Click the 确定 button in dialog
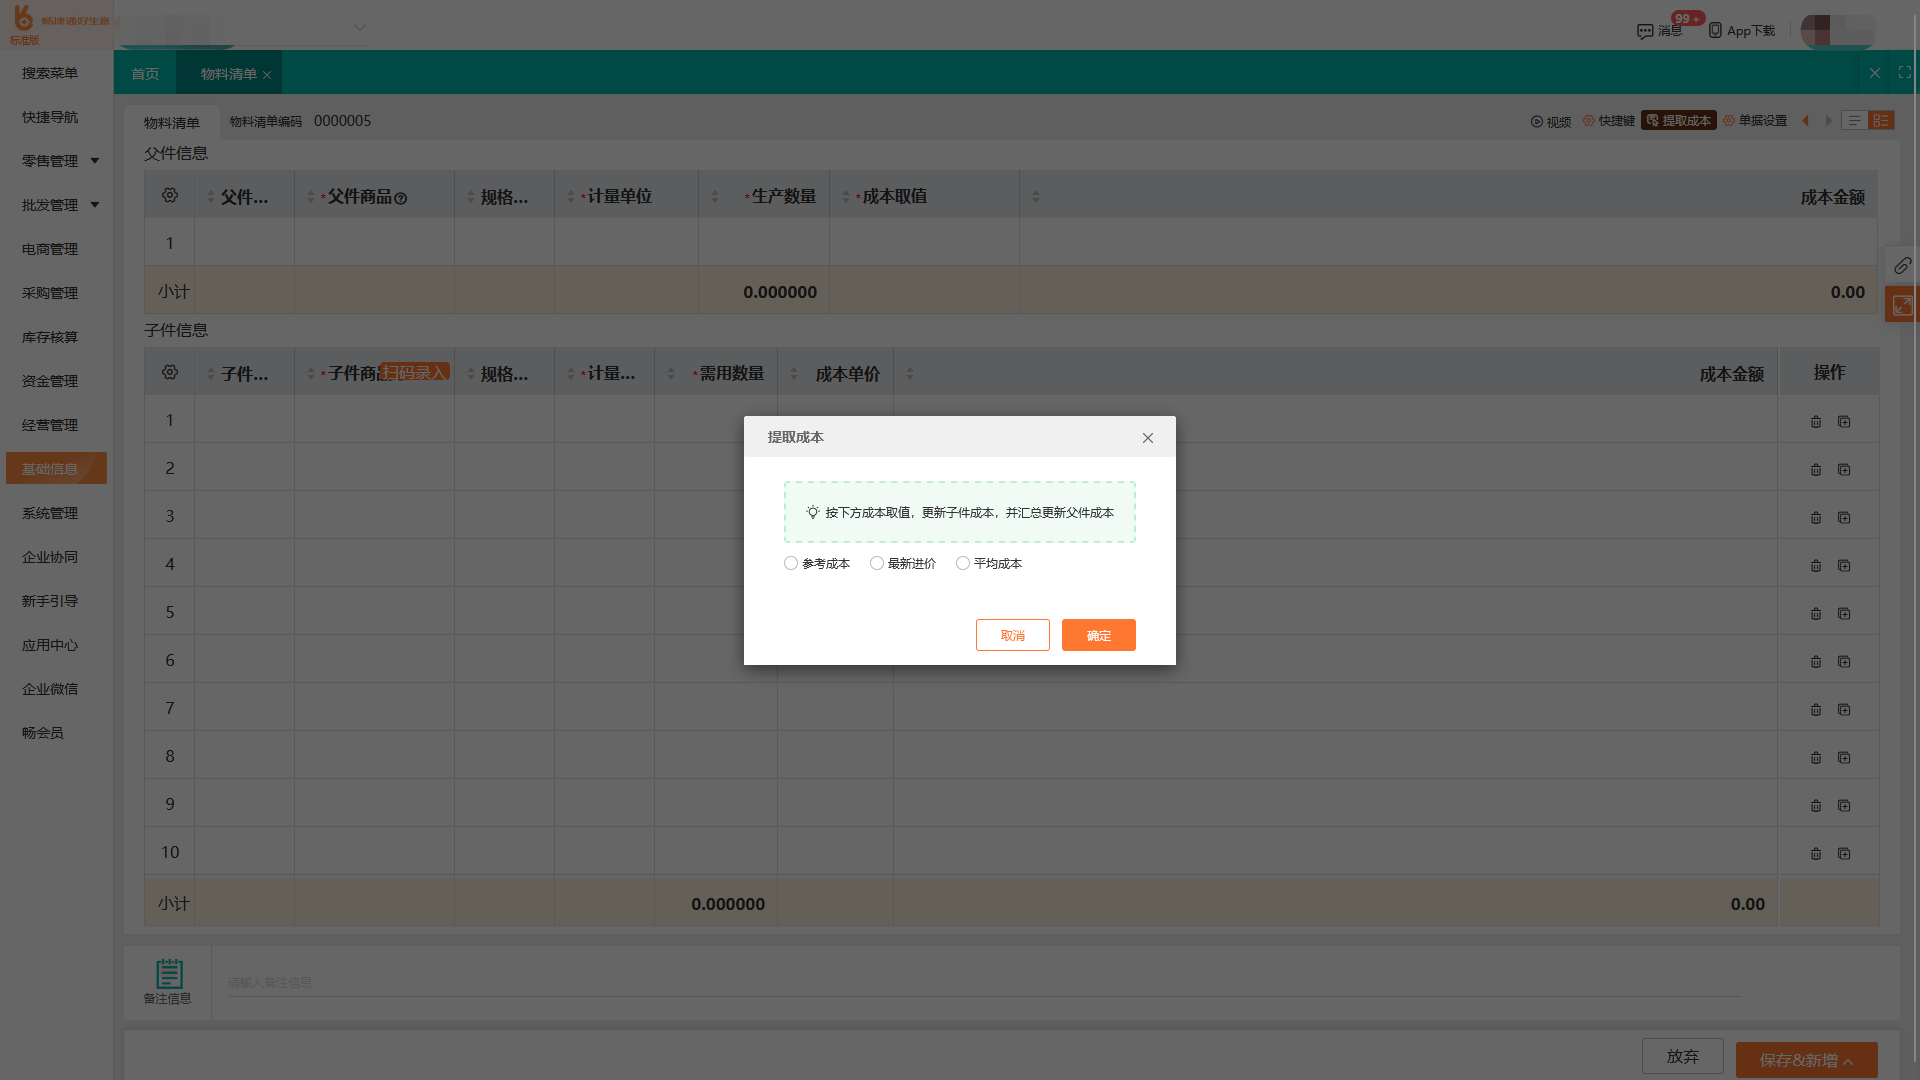Image resolution: width=1920 pixels, height=1080 pixels. point(1098,634)
